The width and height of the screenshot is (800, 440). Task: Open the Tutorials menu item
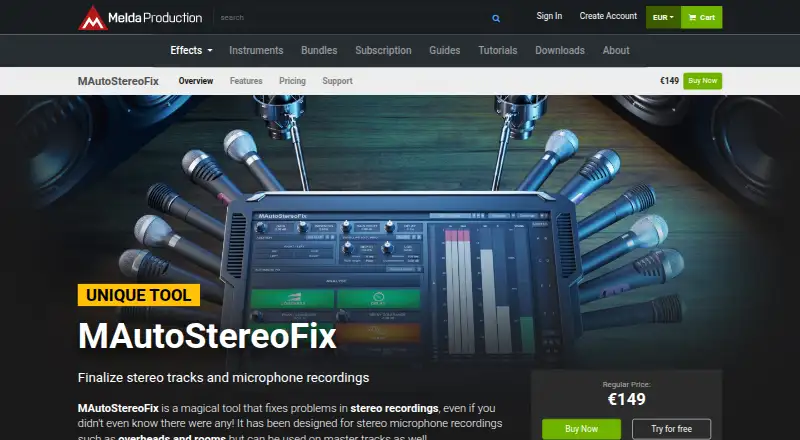point(497,50)
